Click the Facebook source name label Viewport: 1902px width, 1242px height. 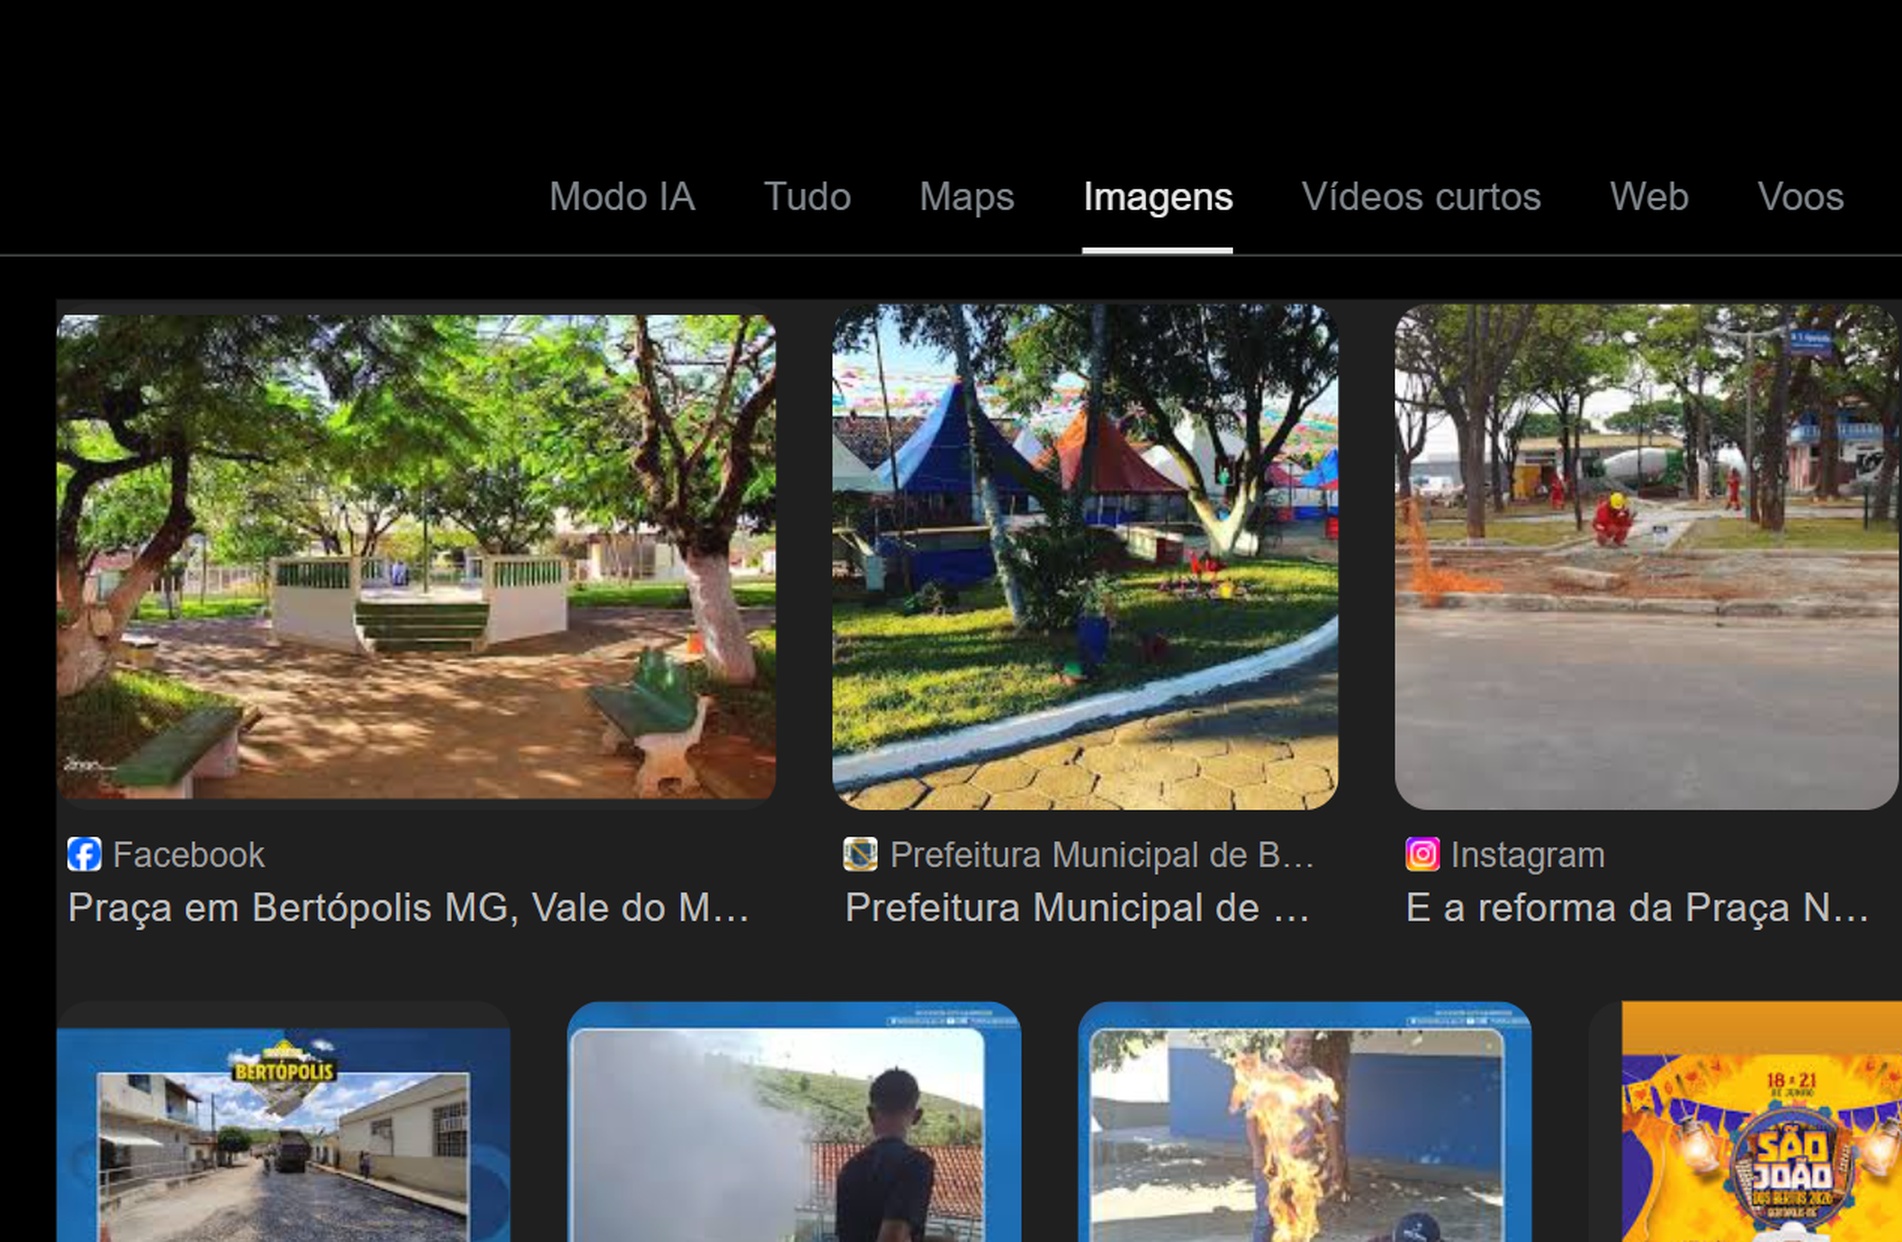point(188,855)
